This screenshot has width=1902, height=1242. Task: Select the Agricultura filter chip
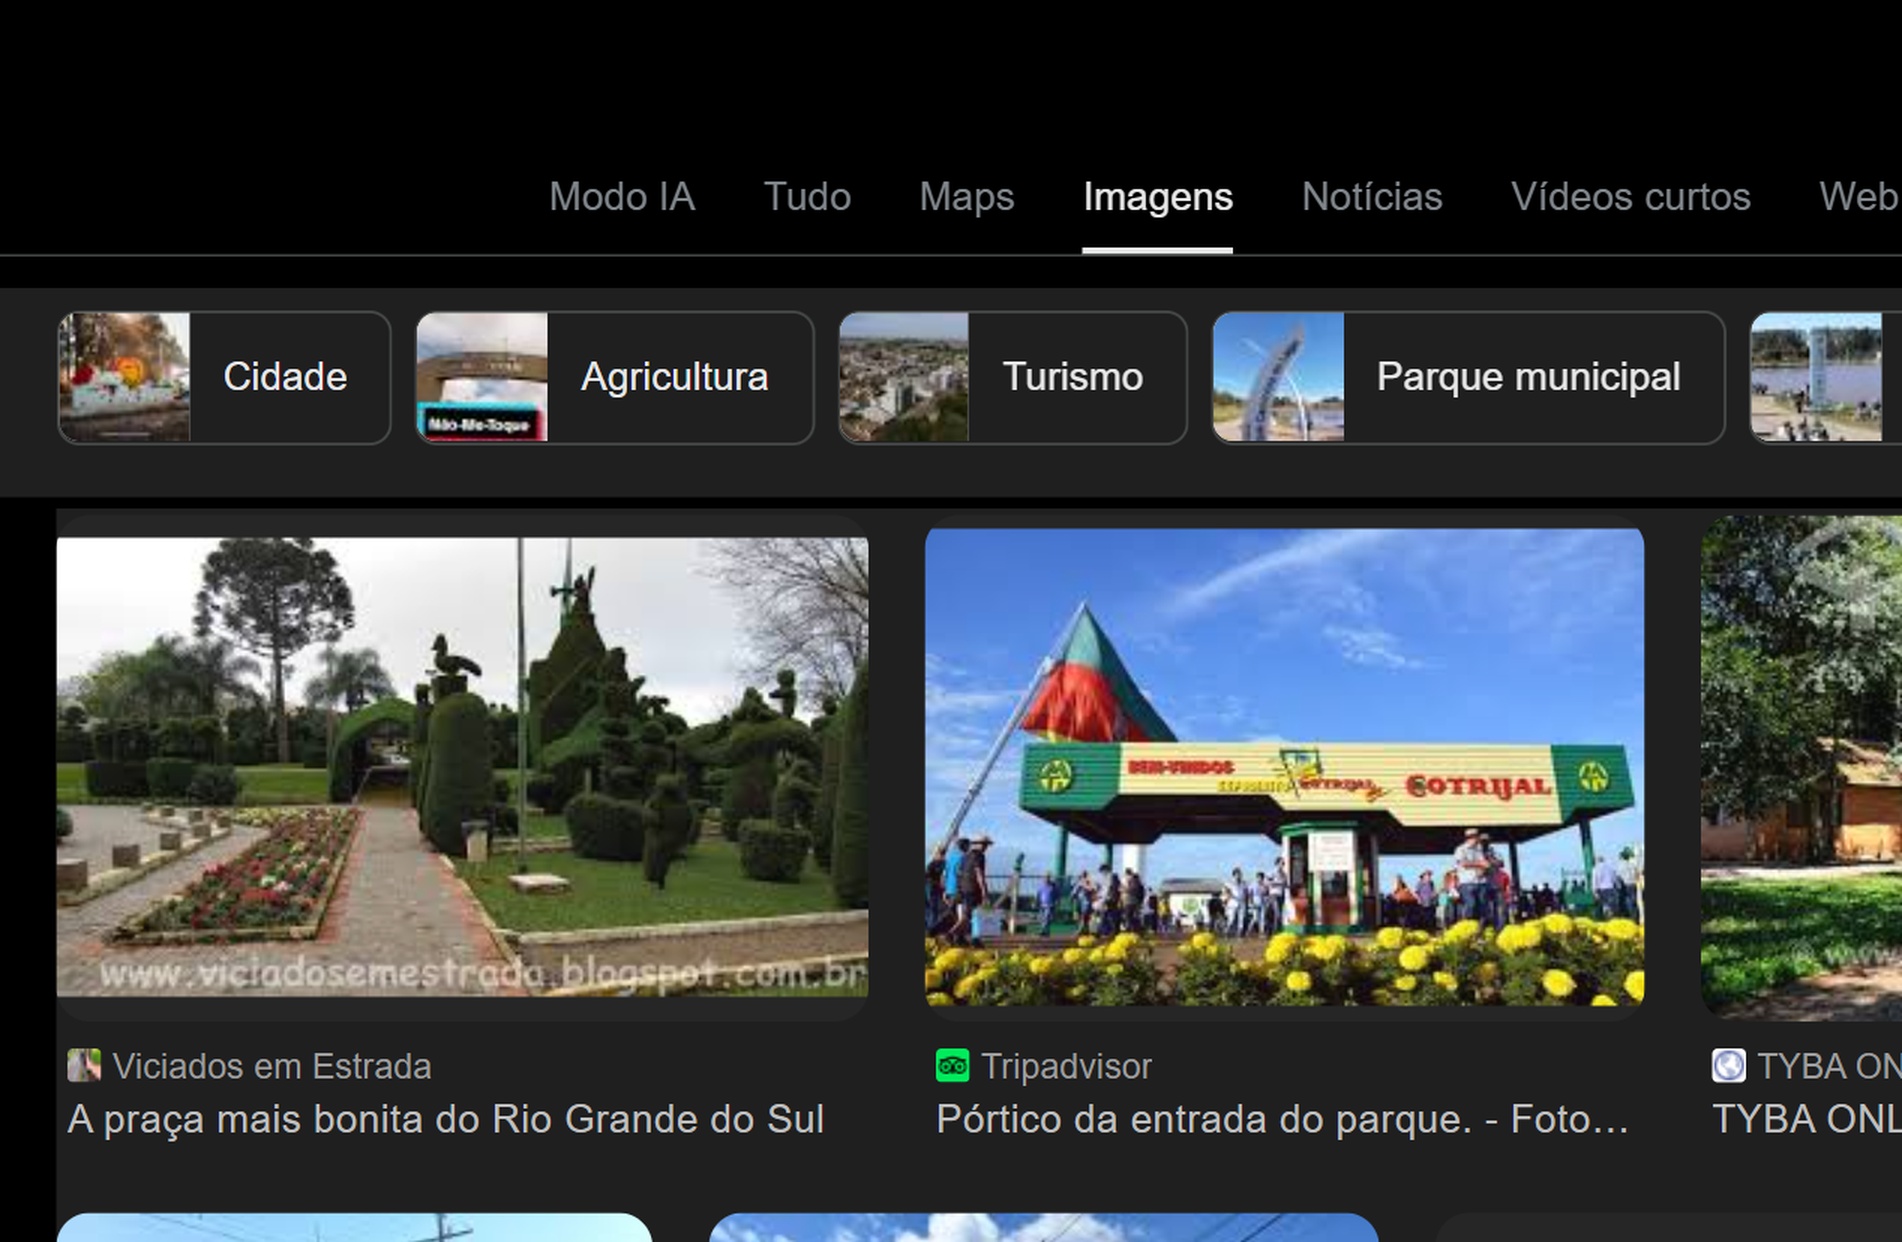tap(614, 377)
